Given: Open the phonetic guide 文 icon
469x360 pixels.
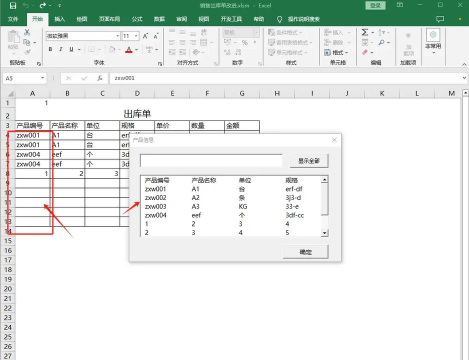Looking at the screenshot, I should click(x=149, y=49).
